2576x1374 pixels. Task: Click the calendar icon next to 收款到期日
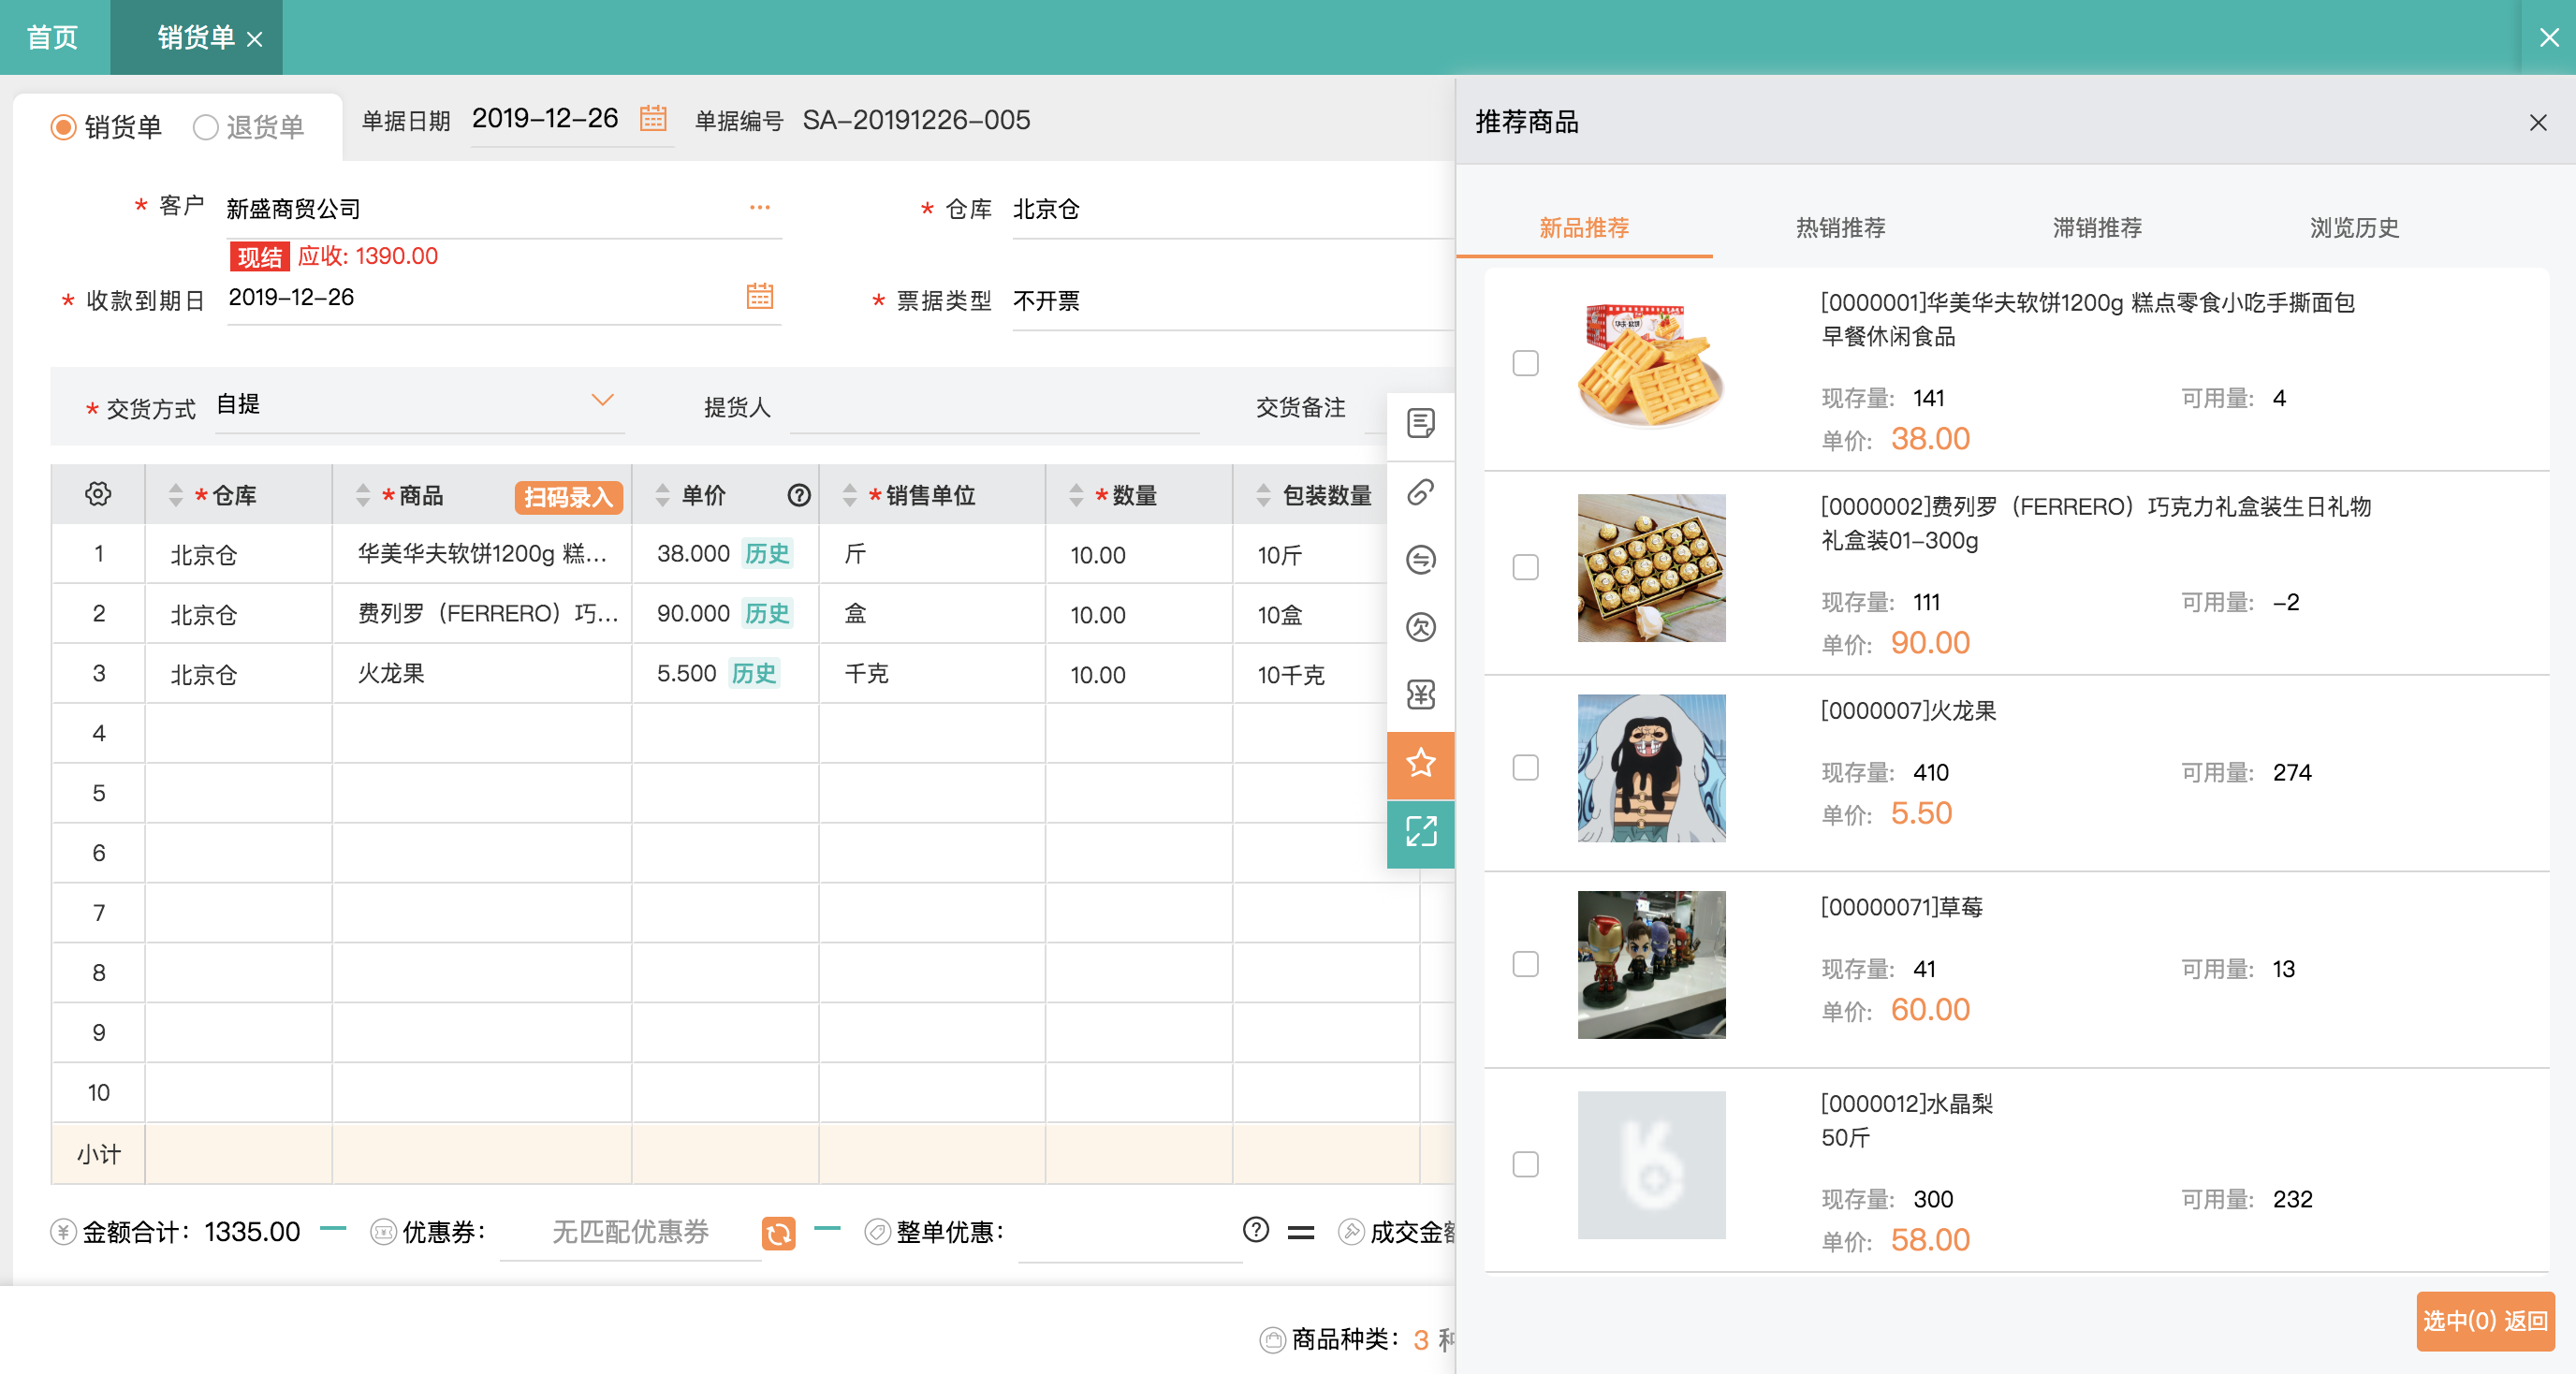[762, 300]
